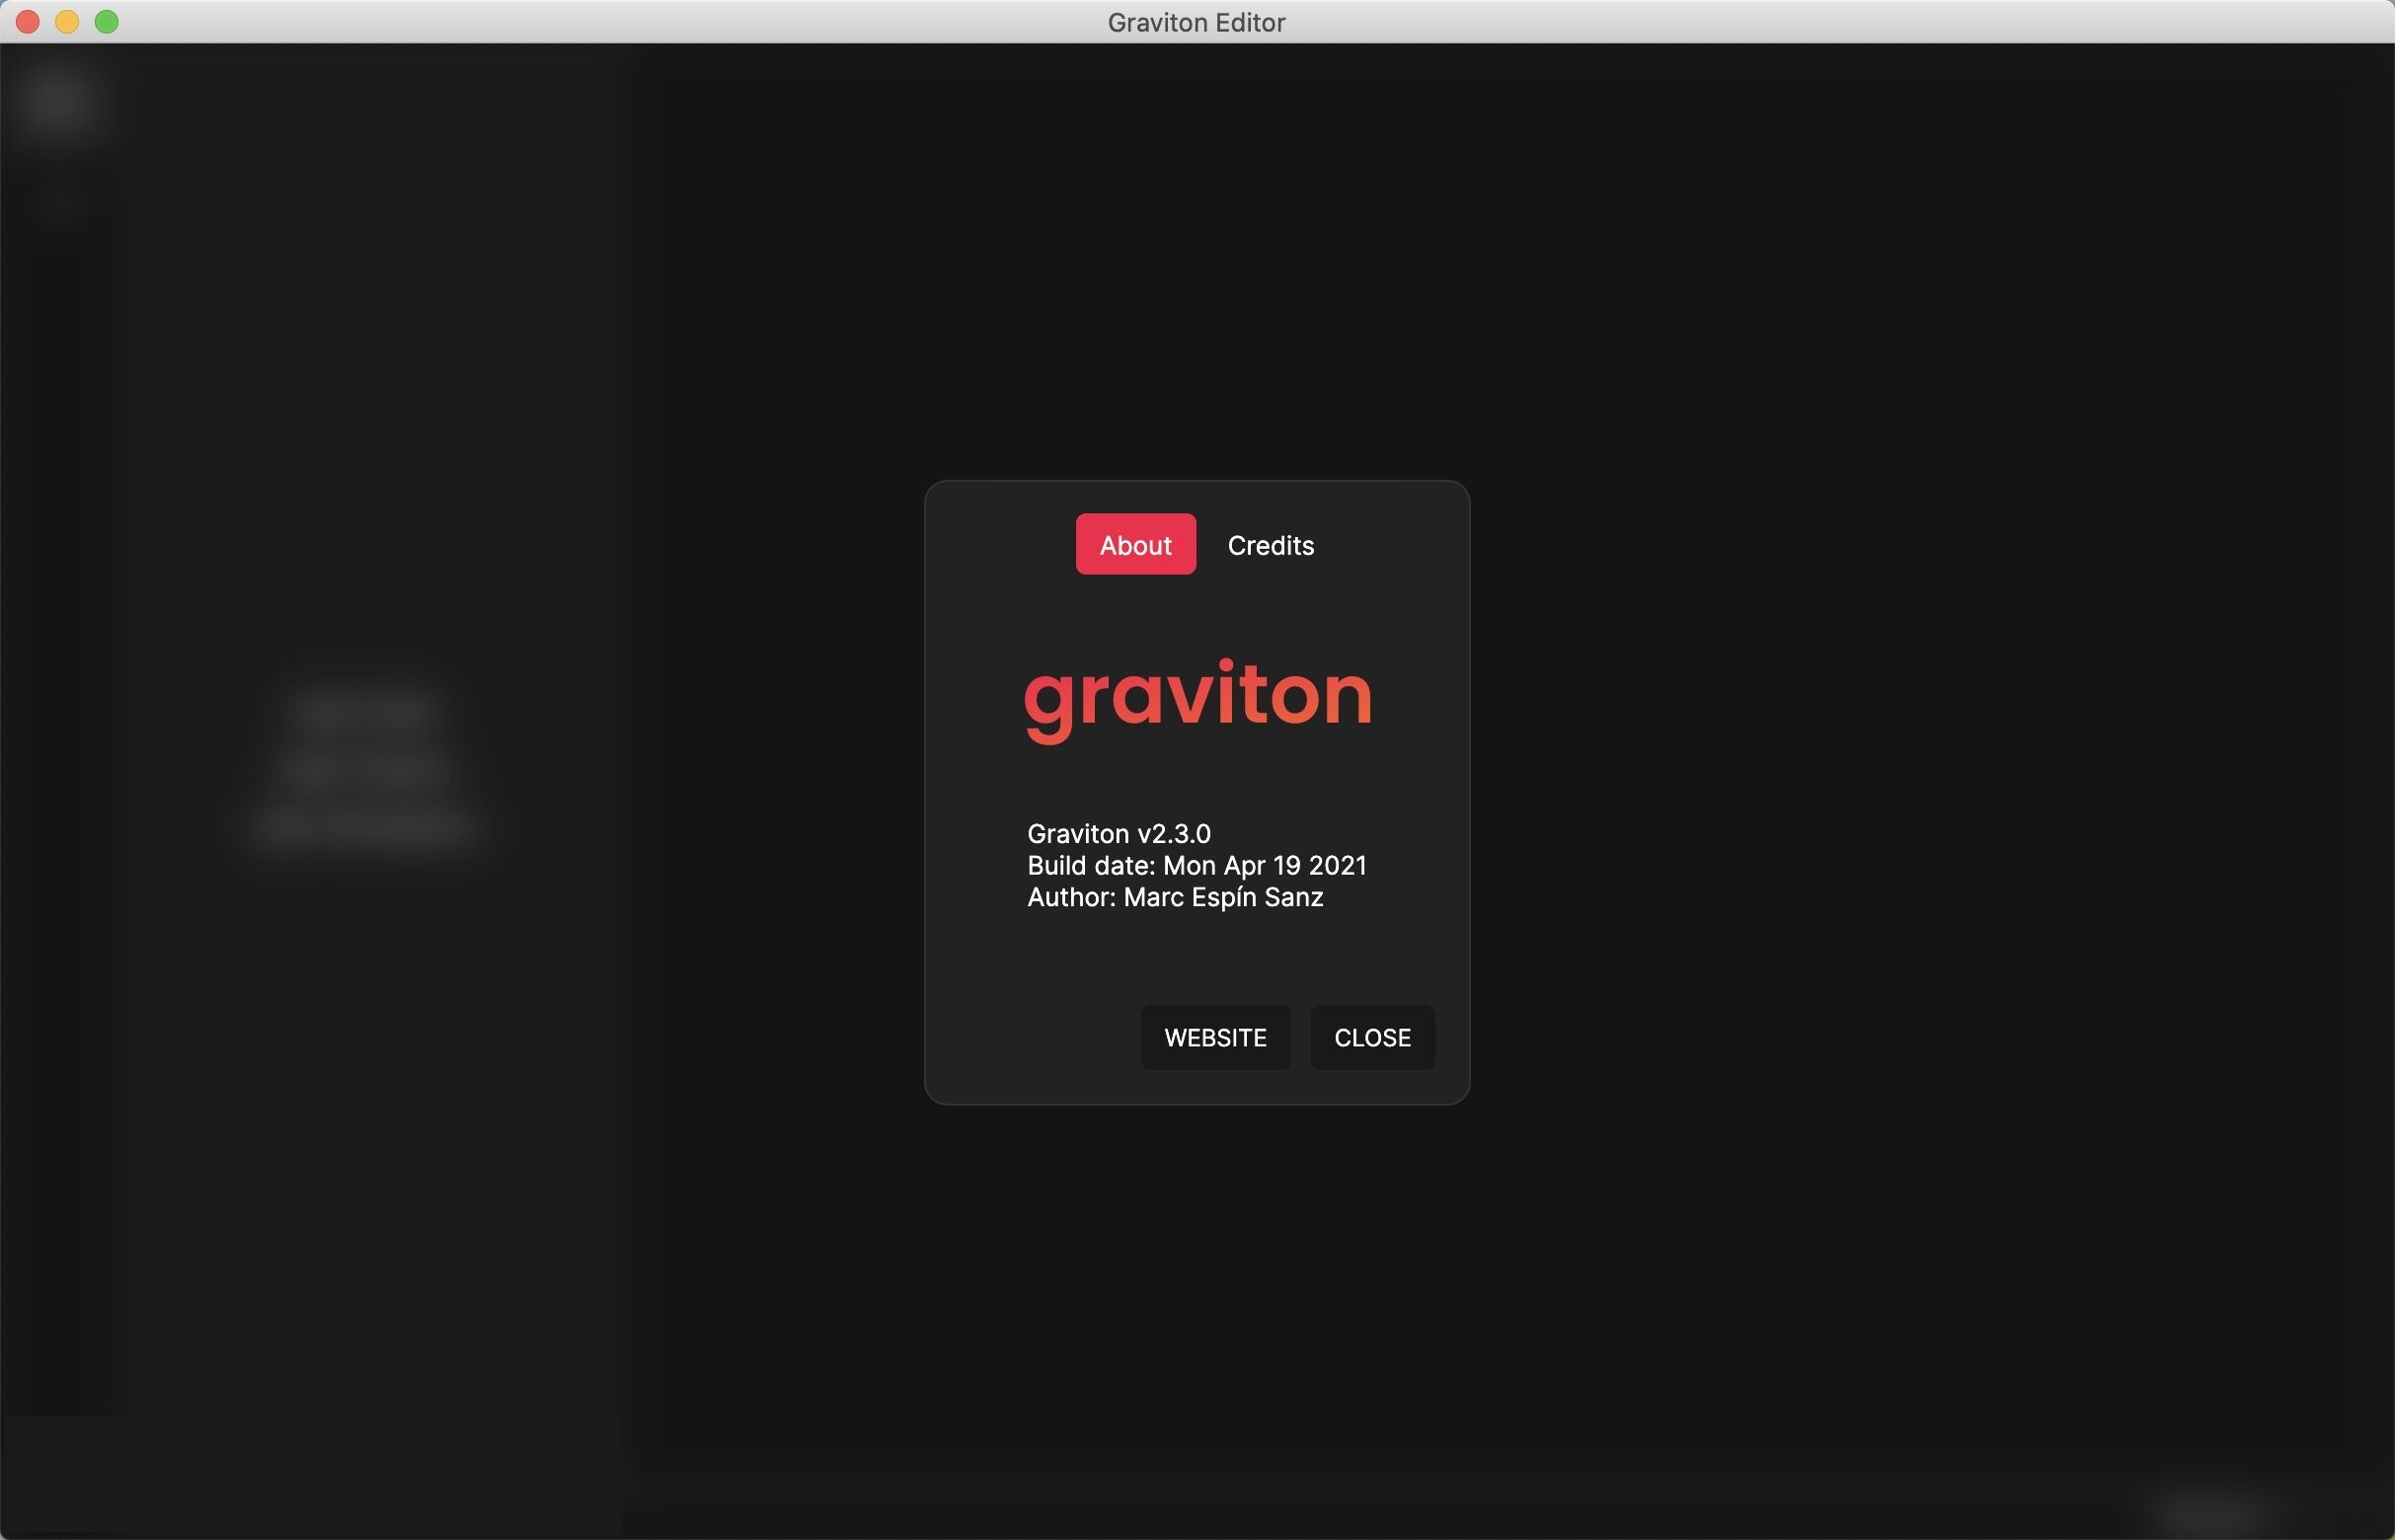Switch to the Credits tab
This screenshot has width=2395, height=1540.
1270,545
